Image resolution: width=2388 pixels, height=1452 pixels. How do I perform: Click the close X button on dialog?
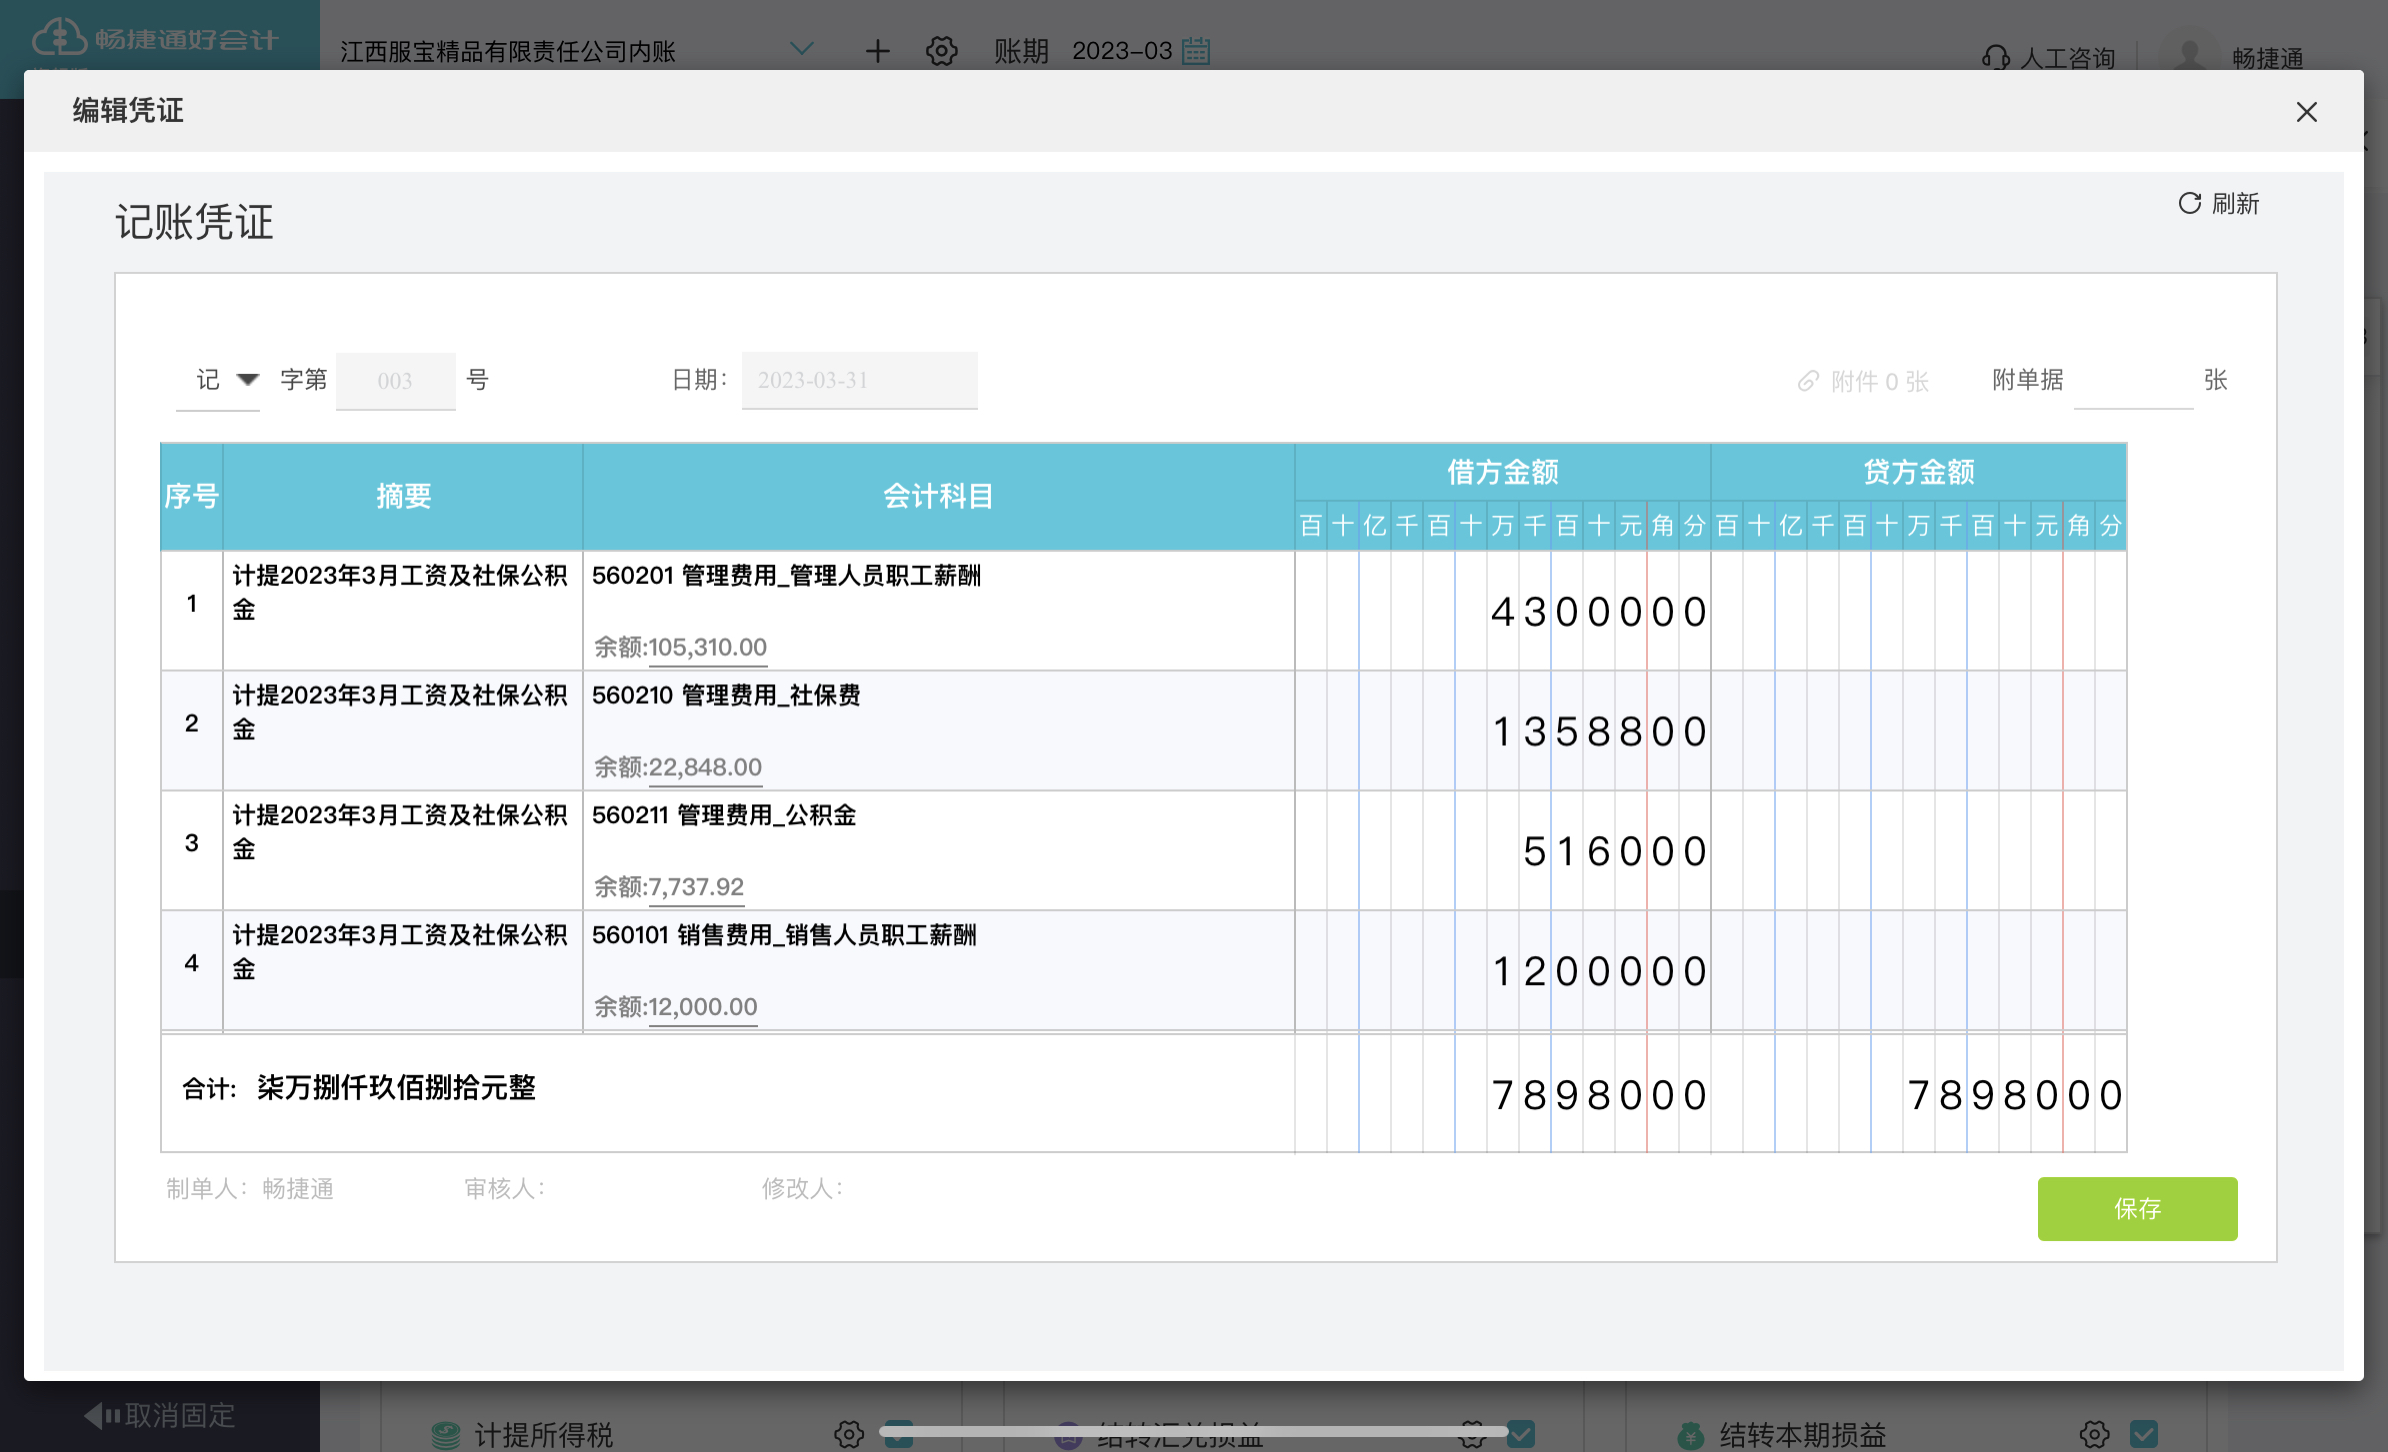(2306, 113)
